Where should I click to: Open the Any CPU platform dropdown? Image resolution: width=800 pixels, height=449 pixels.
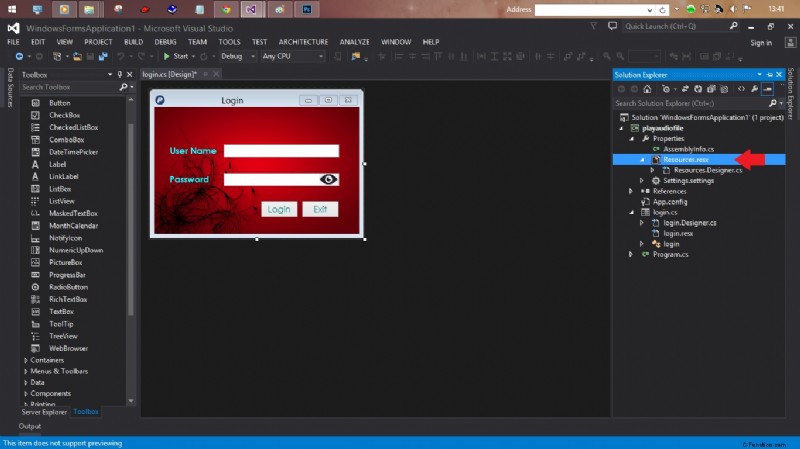(292, 56)
